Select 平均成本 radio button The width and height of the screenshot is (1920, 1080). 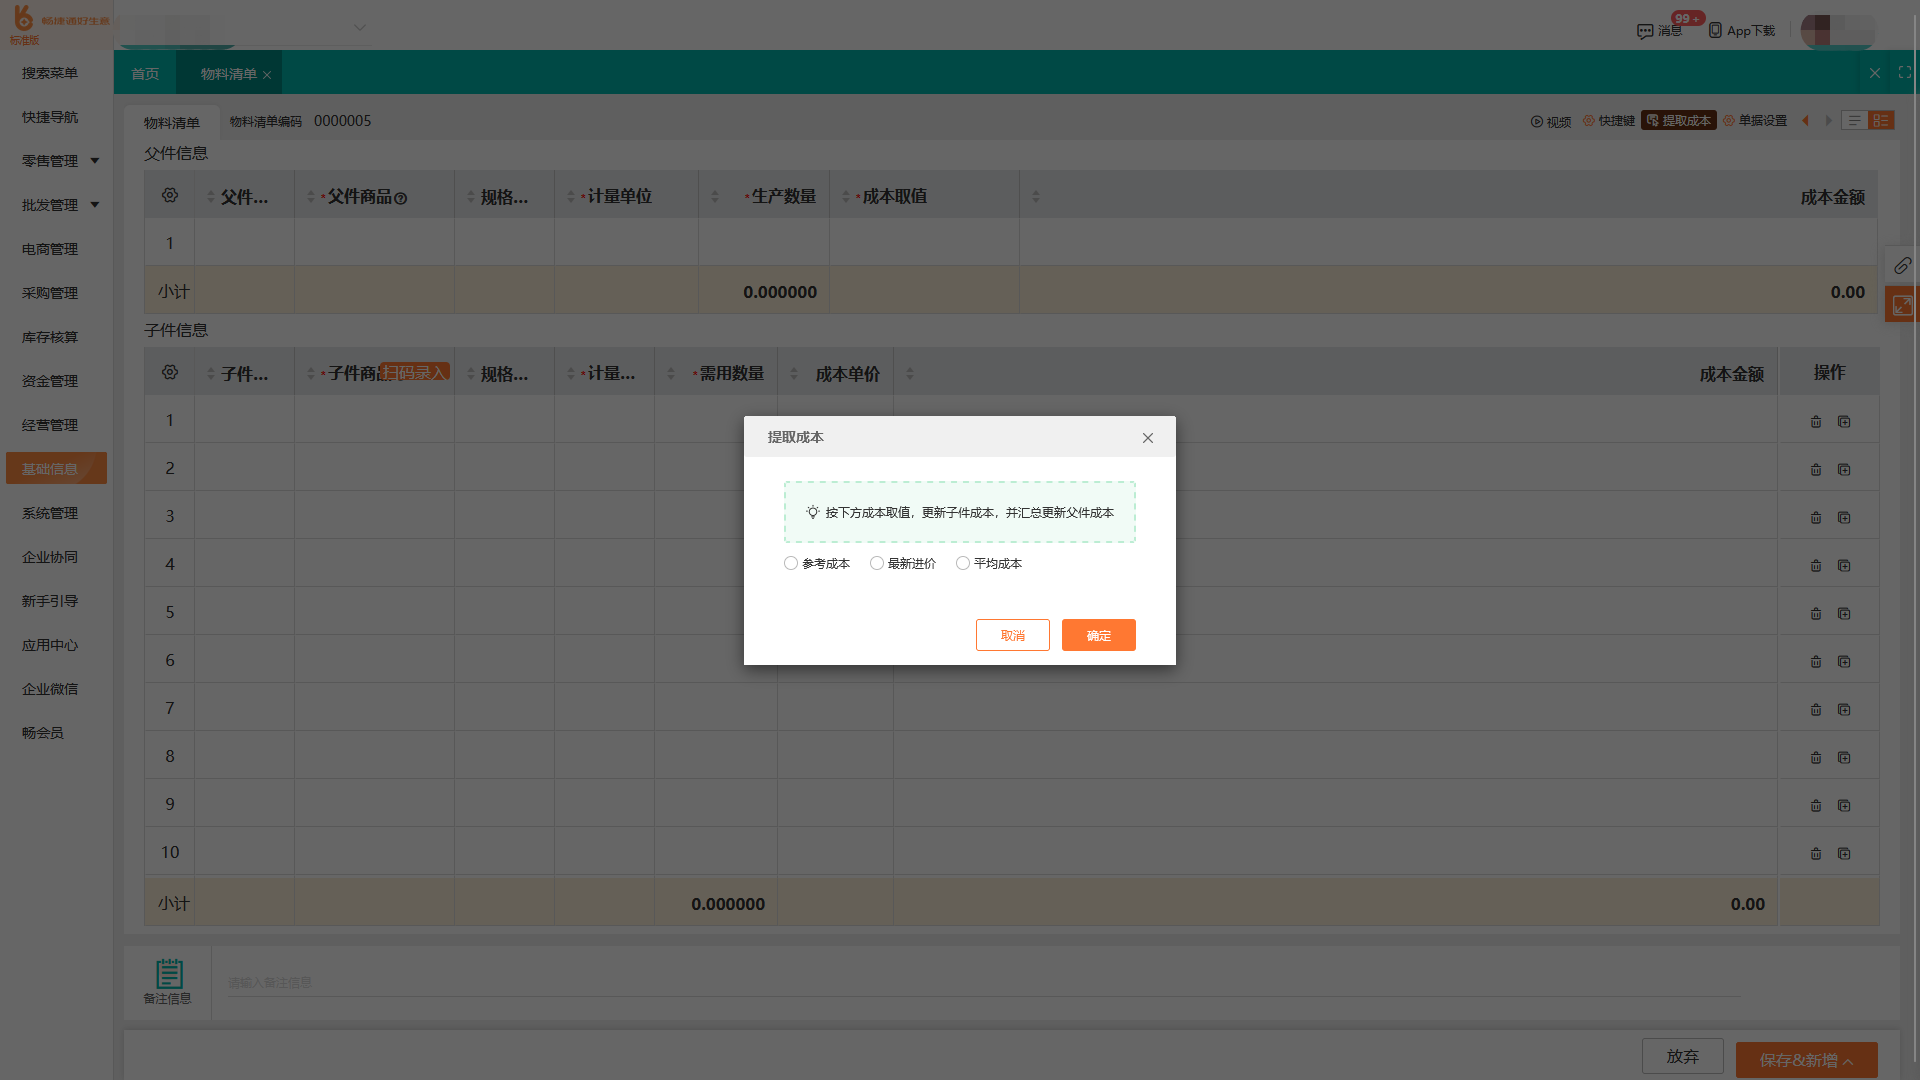pos(961,563)
